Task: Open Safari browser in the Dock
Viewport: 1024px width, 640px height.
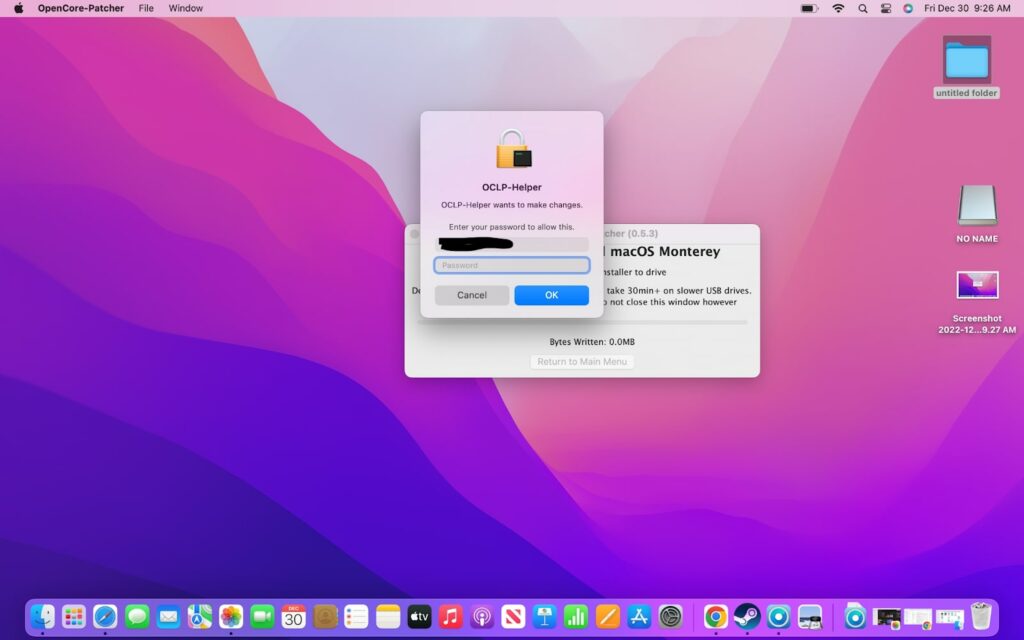Action: coord(105,616)
